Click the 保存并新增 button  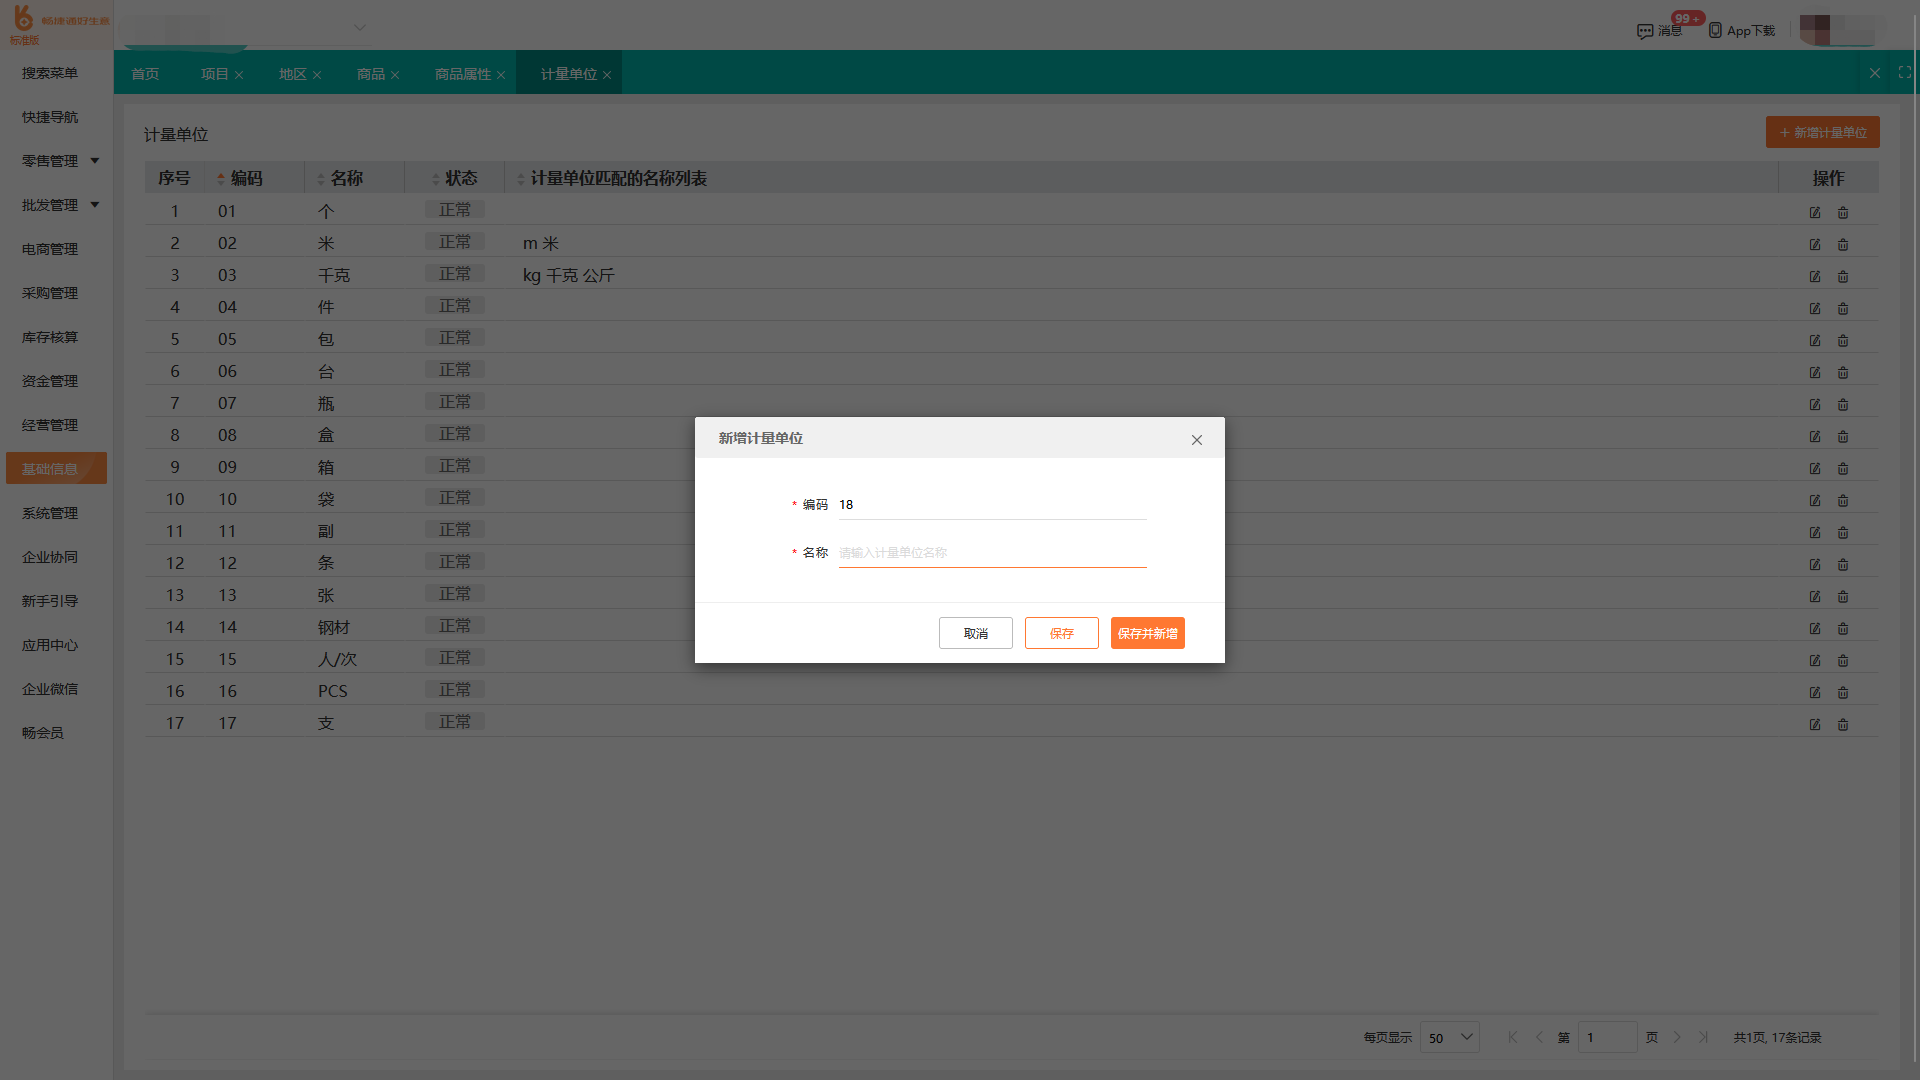(1146, 633)
